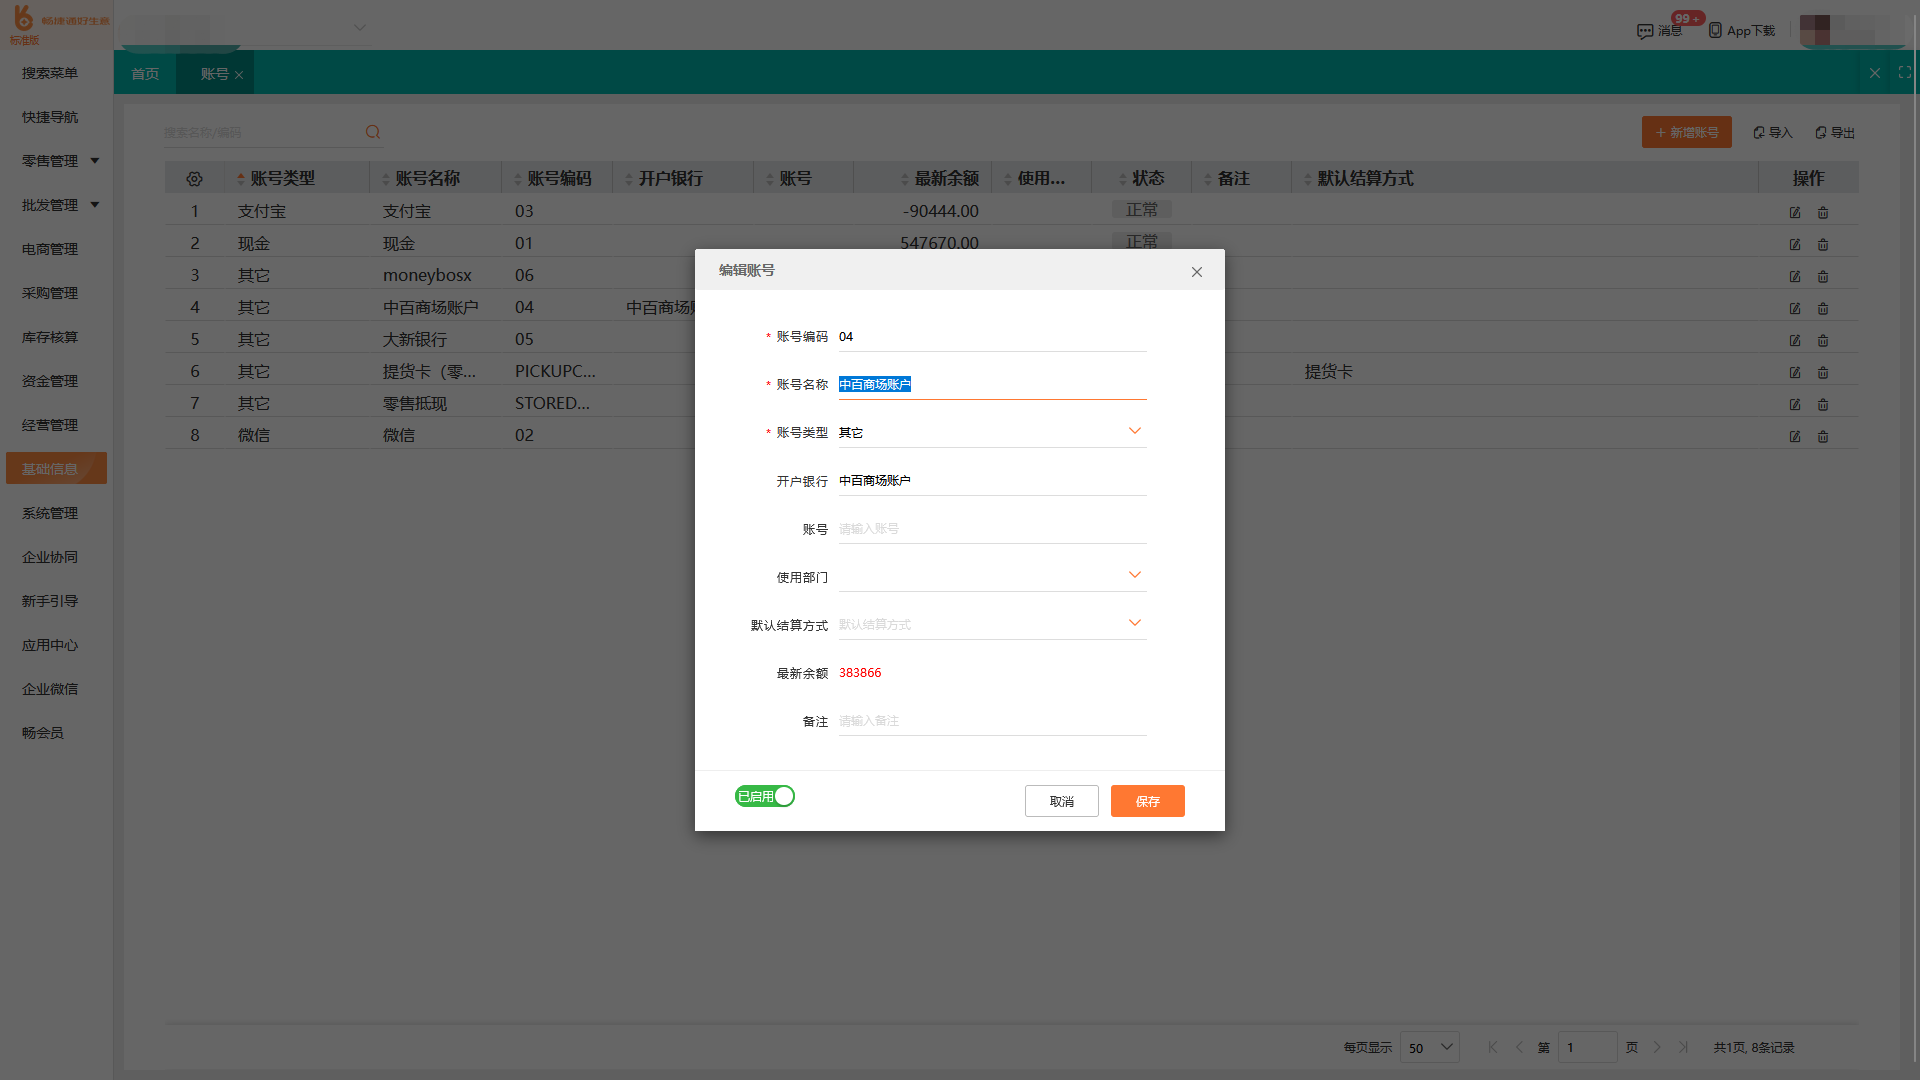Click the import 导入 icon button
Viewport: 1920px width, 1080px height.
point(1774,132)
